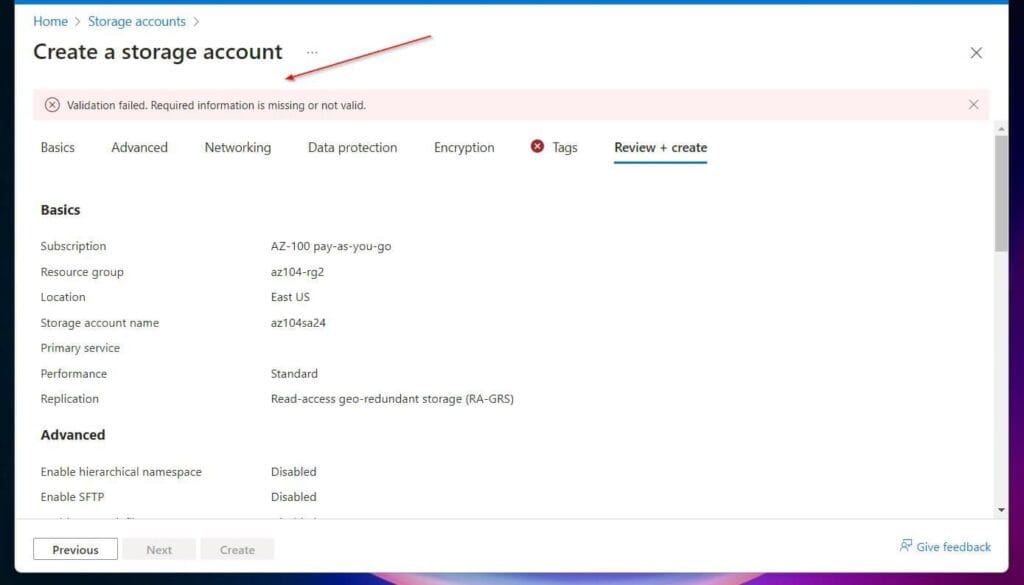Open the Networking tab
Screen dimensions: 1024x585
coord(238,148)
